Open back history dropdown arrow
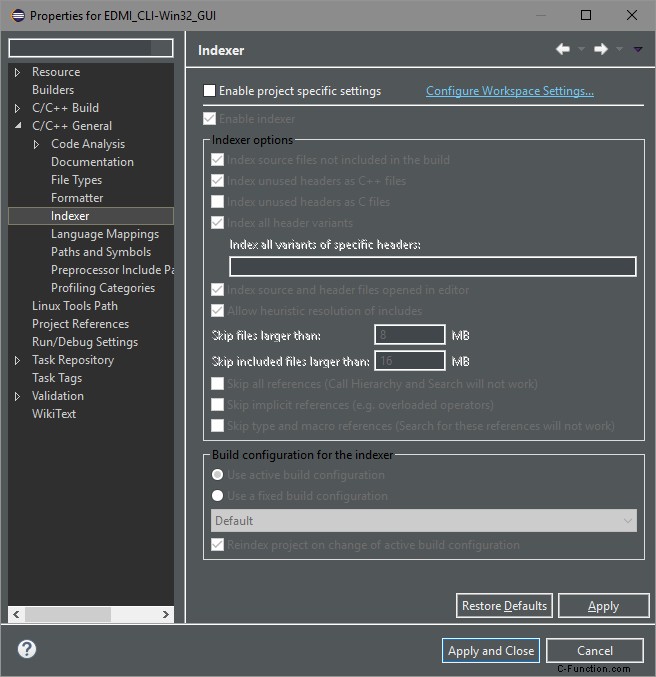The width and height of the screenshot is (656, 677). pos(580,49)
